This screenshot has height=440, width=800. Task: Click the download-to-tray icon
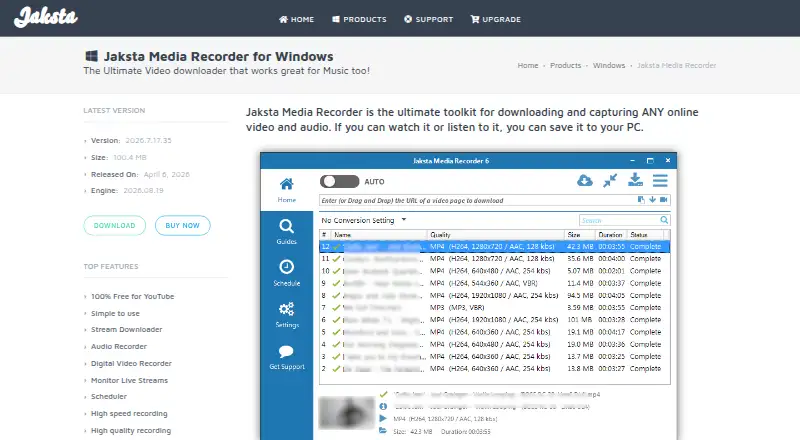coord(635,180)
